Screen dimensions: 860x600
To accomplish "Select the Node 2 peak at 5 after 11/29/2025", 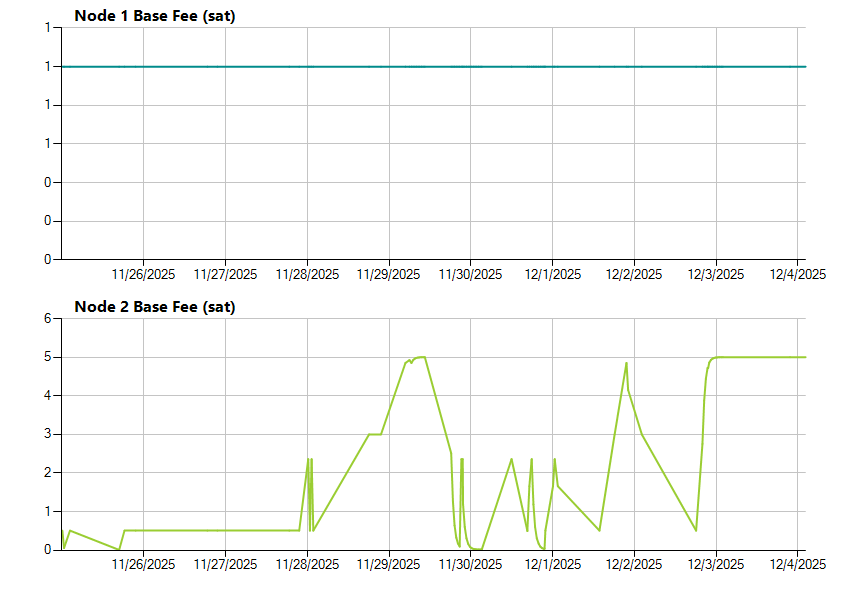I will [x=420, y=357].
